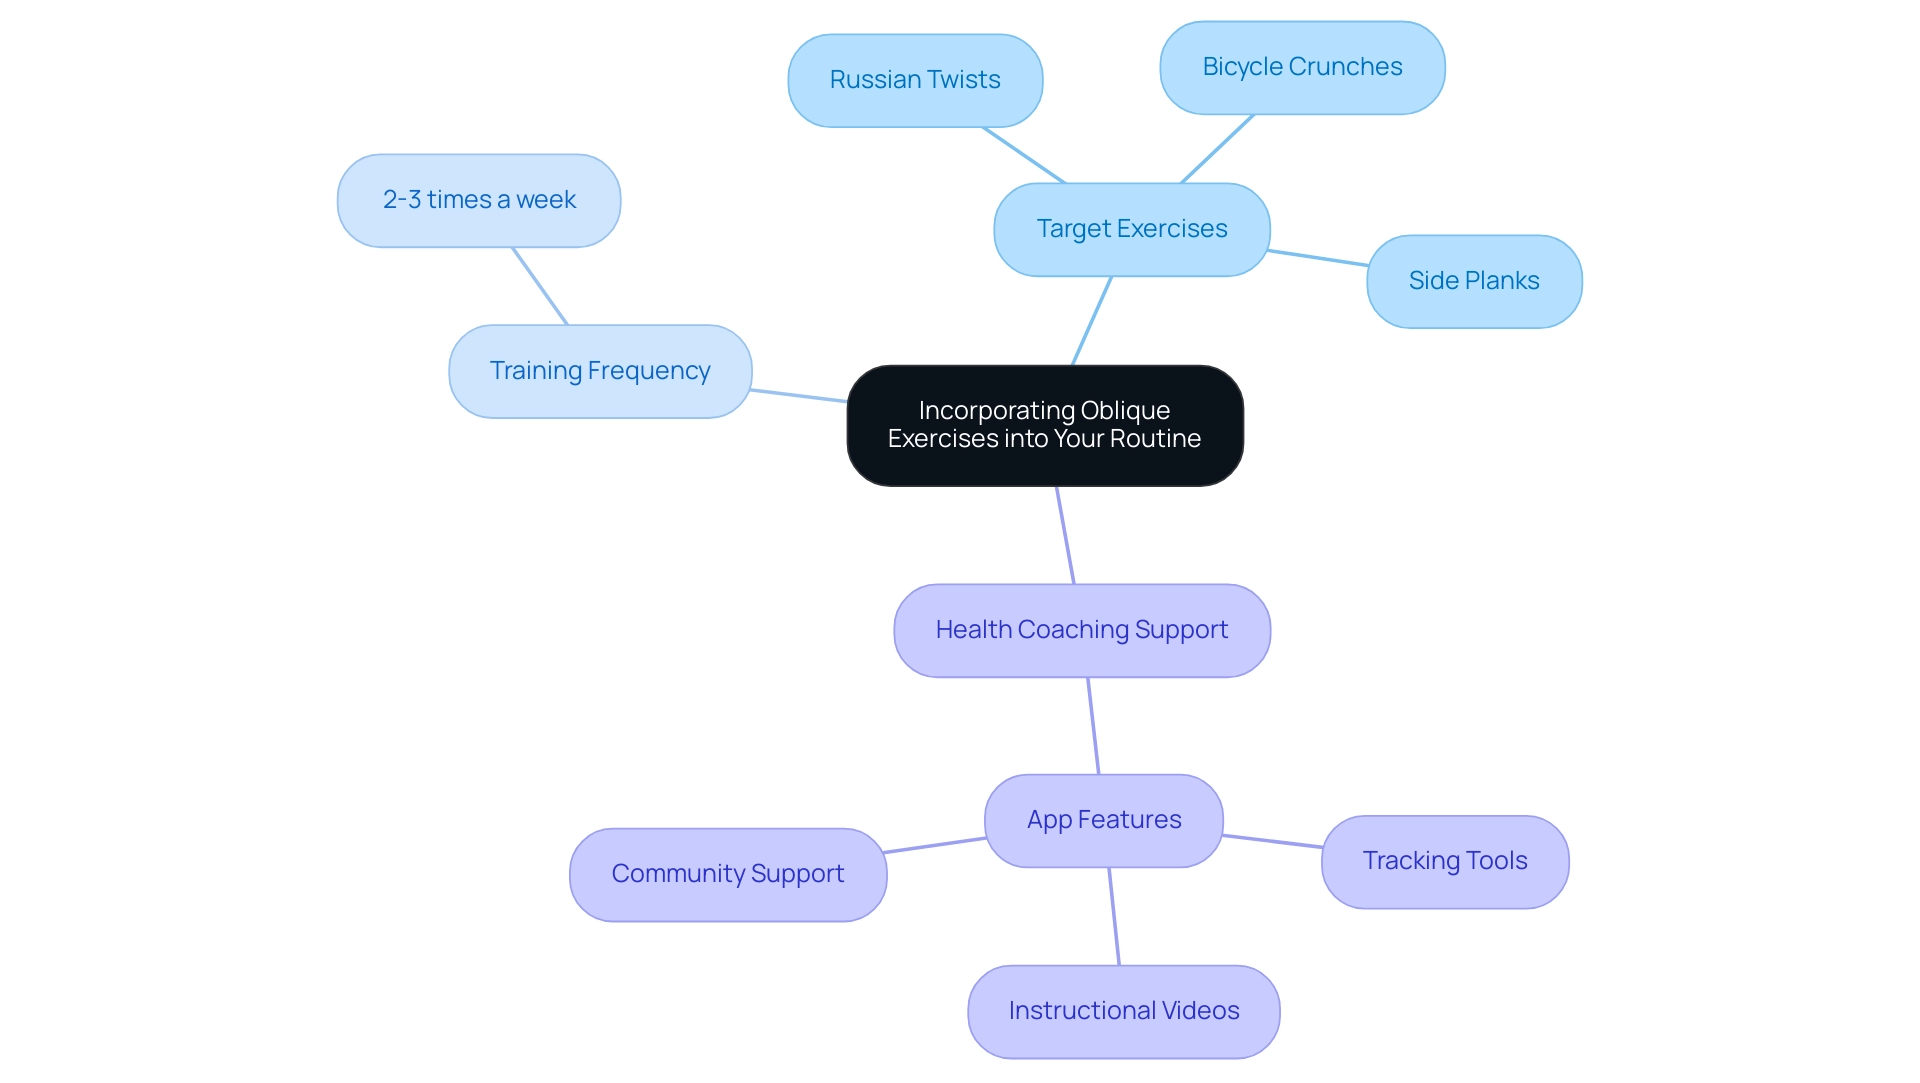The image size is (1920, 1083).
Task: Expand the 2-3 times a week node
Action: pos(481,198)
